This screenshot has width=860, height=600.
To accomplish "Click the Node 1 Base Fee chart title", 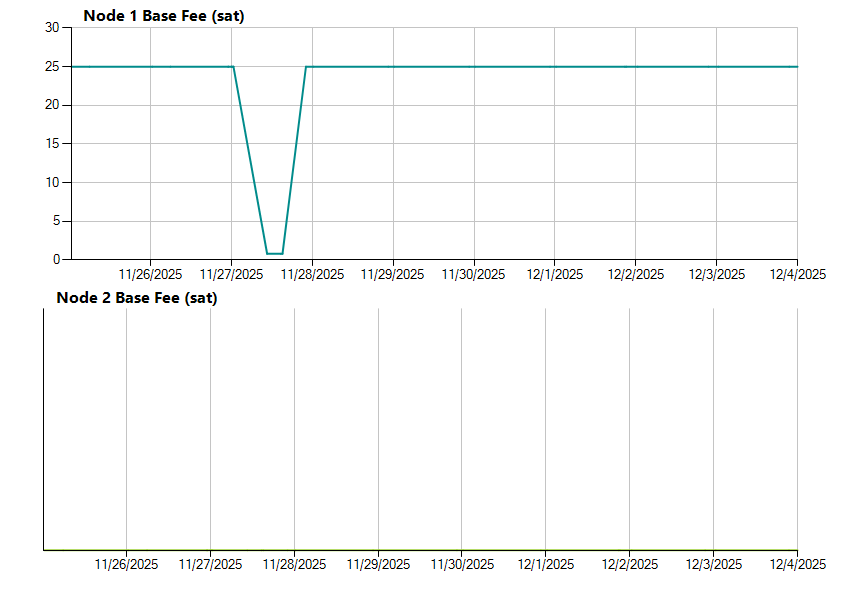I will point(163,16).
